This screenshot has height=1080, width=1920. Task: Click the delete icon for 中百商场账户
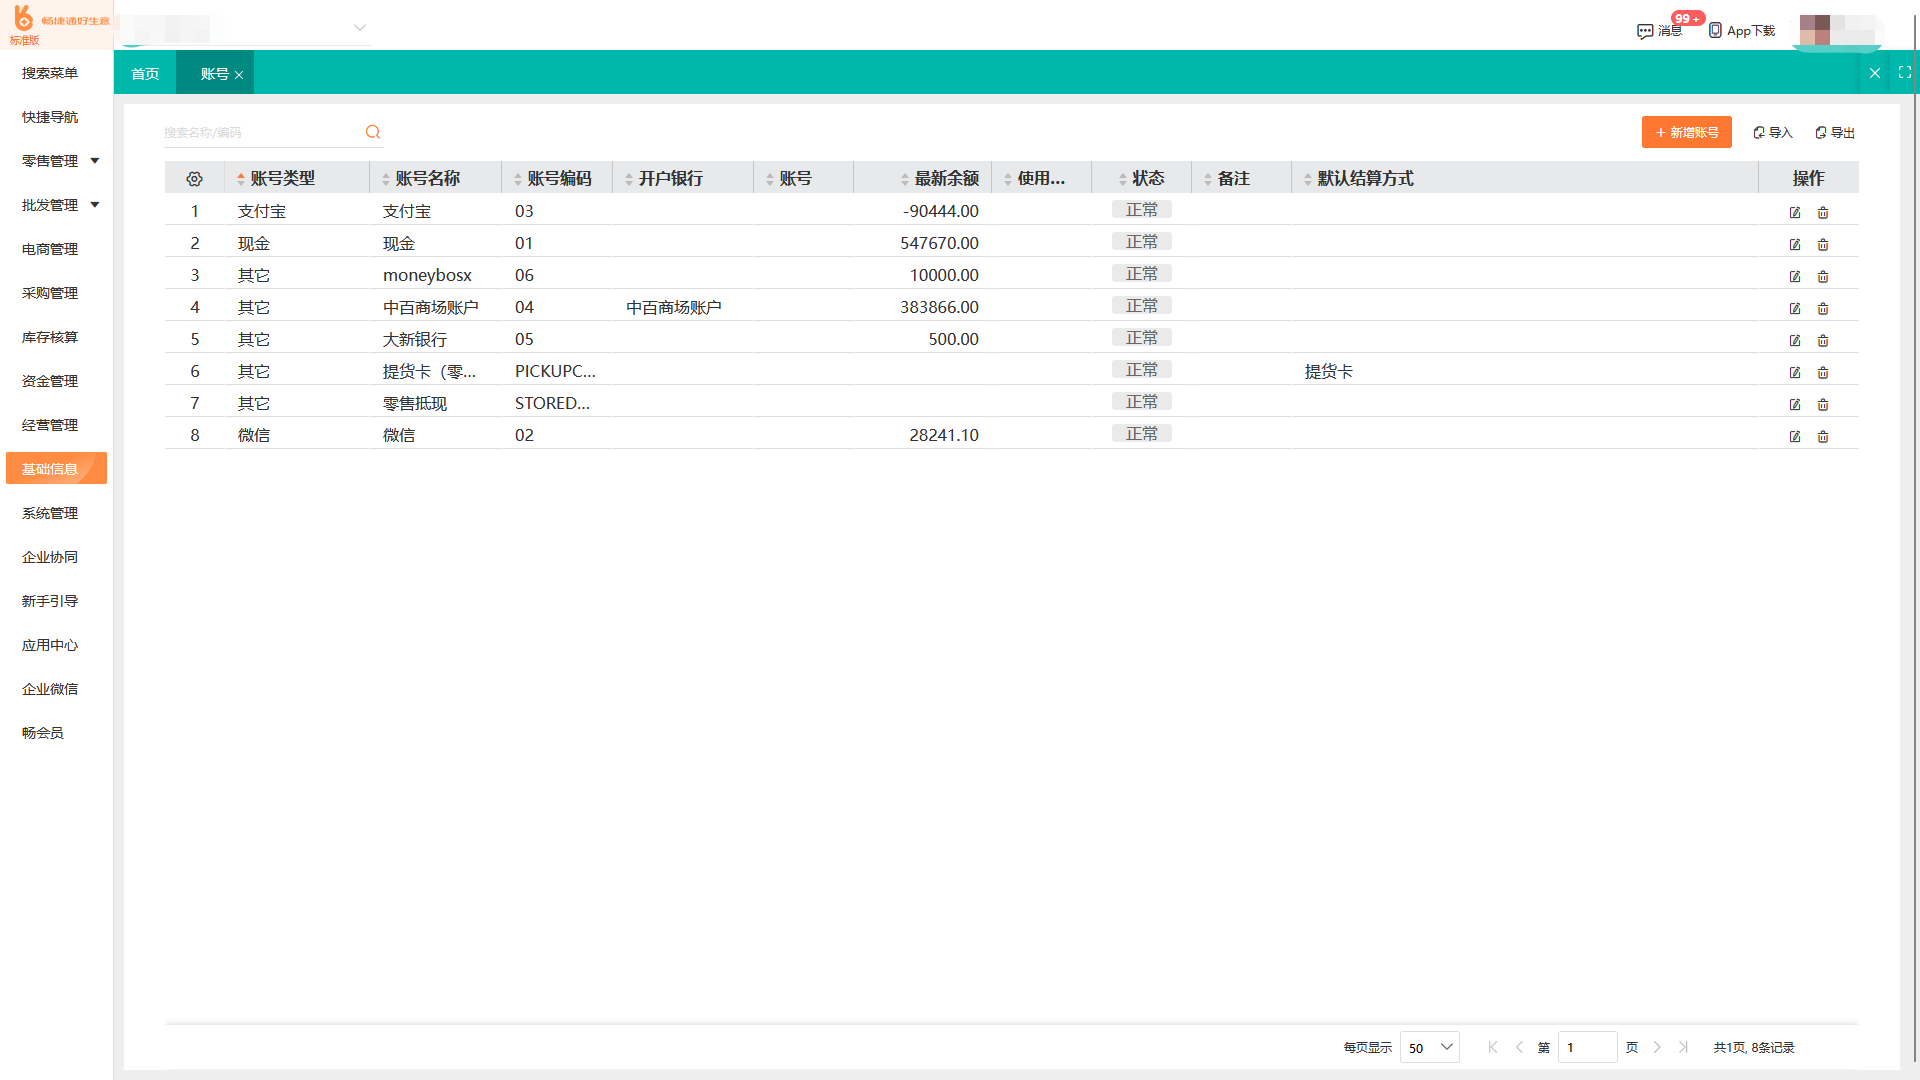coord(1824,306)
